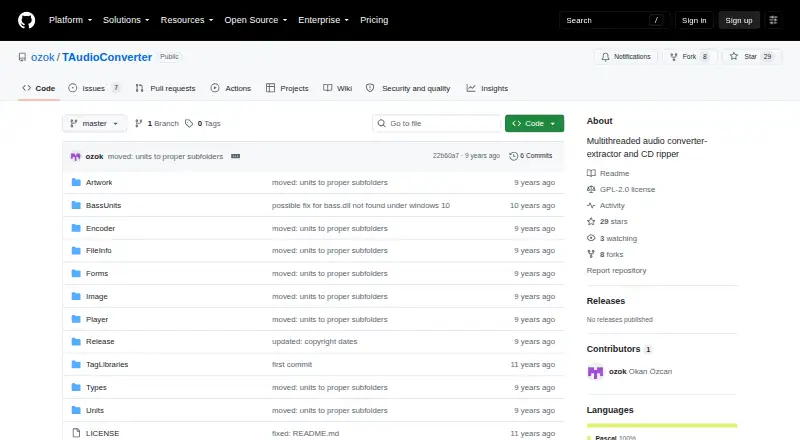Open the TAudioConverter repository link
The height and width of the screenshot is (440, 800).
coord(107,57)
